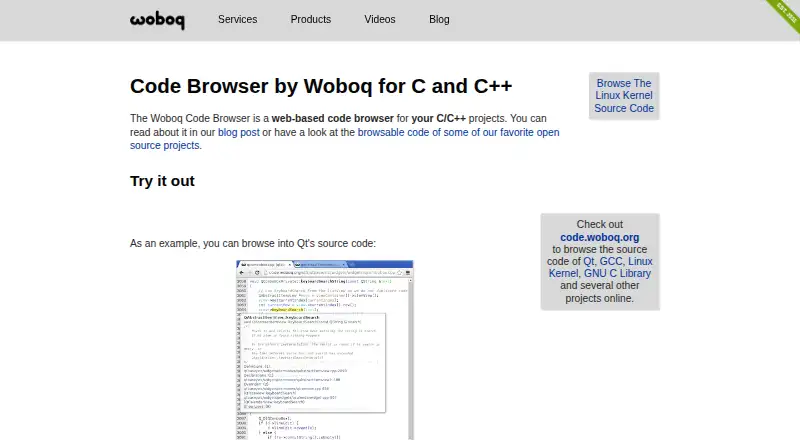Screen dimensions: 800x440
Task: Click the 'Browse The Linux Kernel Source Code' box
Action: (x=624, y=96)
